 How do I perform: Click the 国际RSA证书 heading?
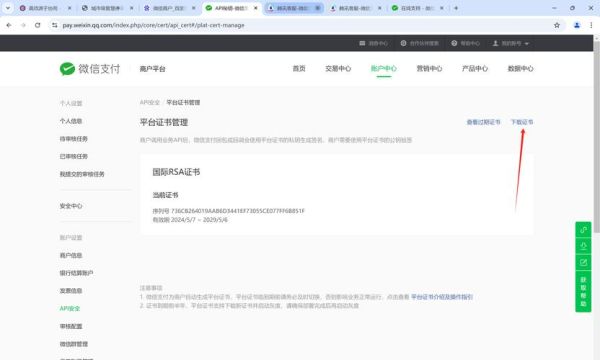tap(176, 172)
